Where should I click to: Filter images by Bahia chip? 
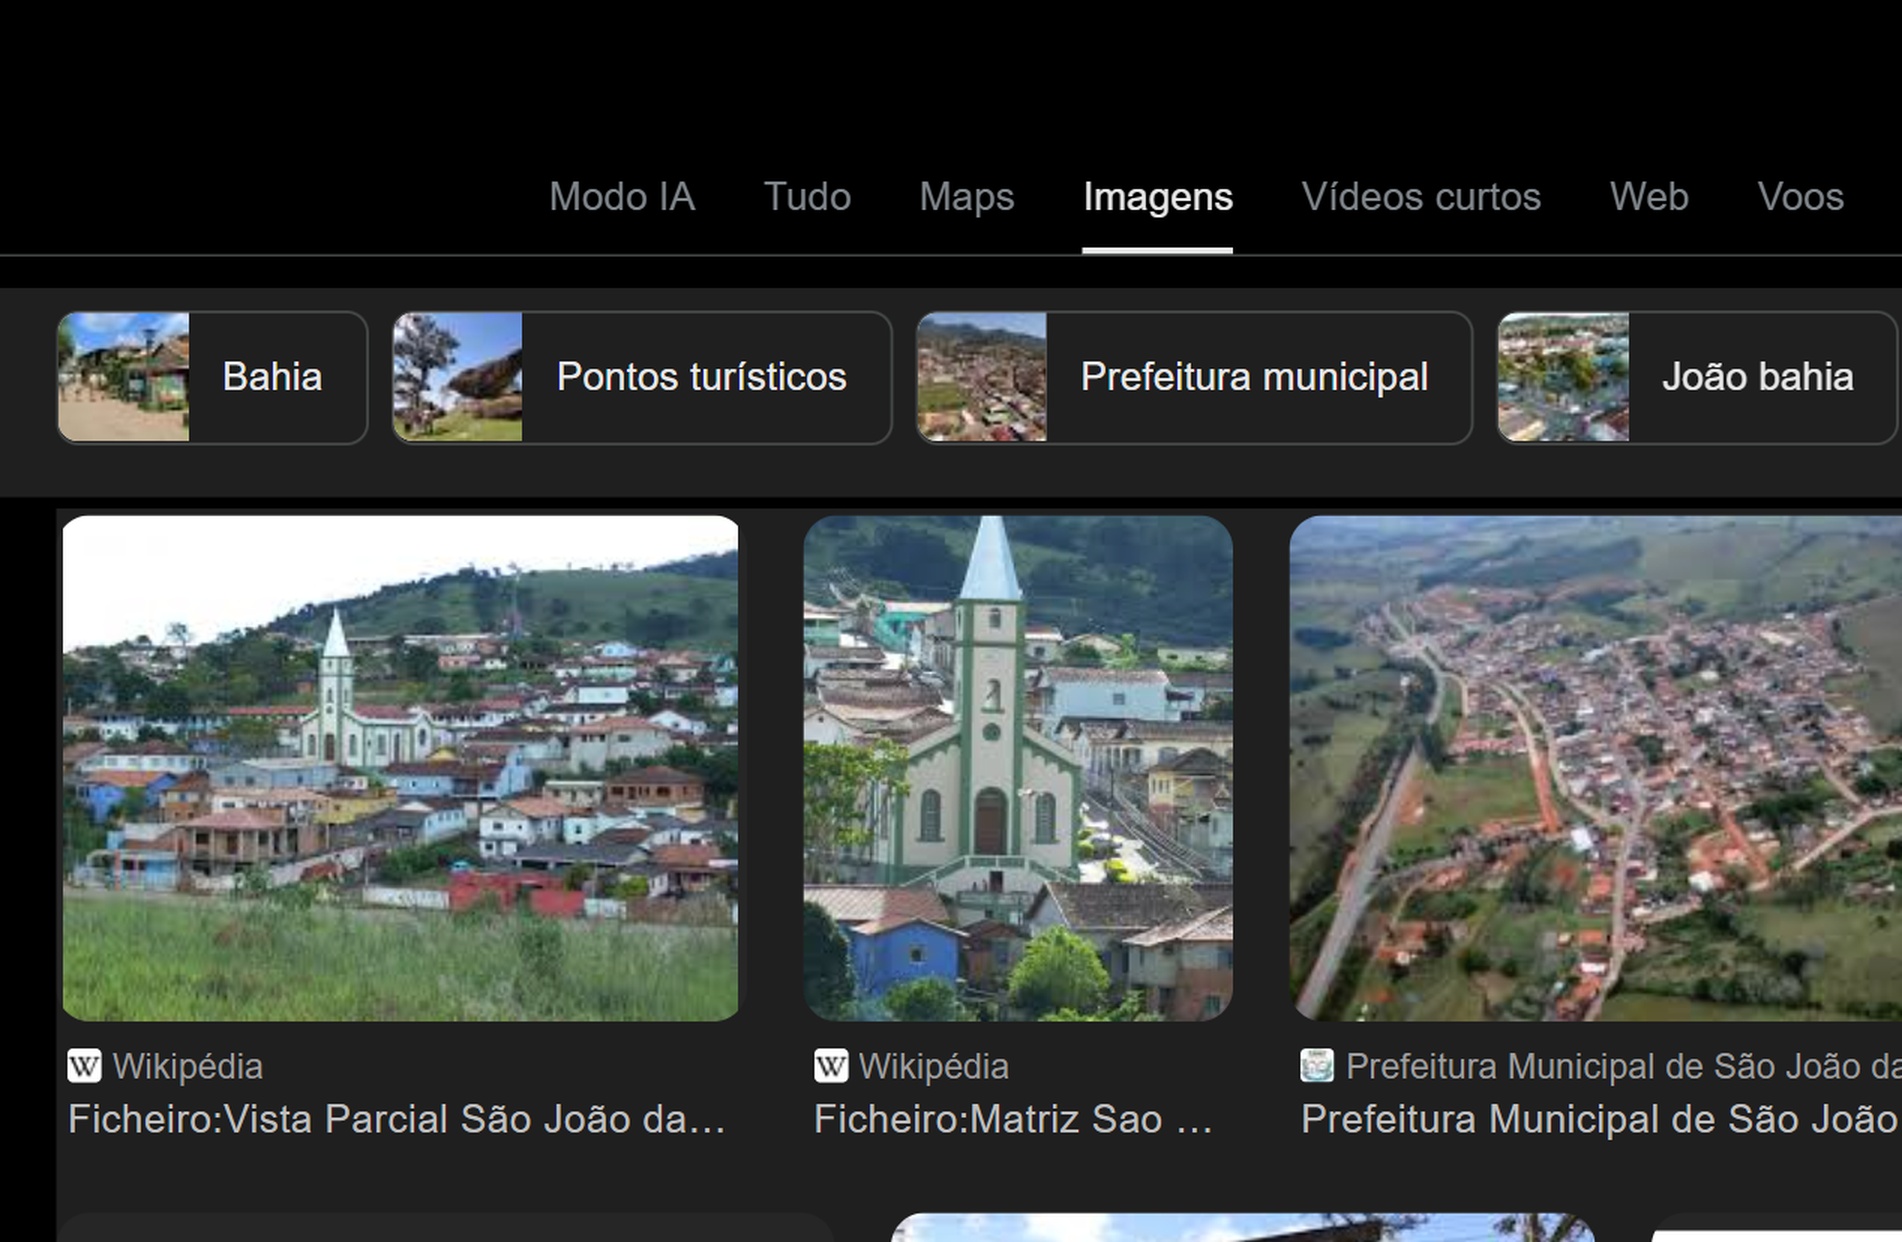(x=212, y=377)
